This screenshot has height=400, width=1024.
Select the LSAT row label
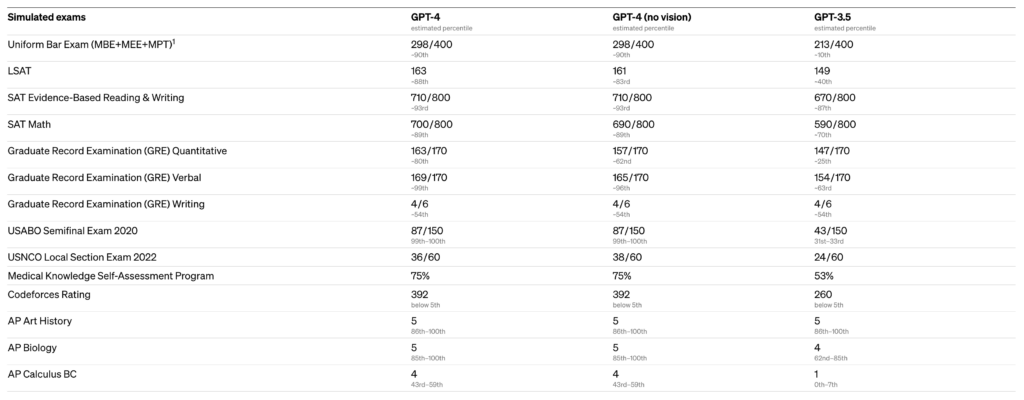(20, 71)
